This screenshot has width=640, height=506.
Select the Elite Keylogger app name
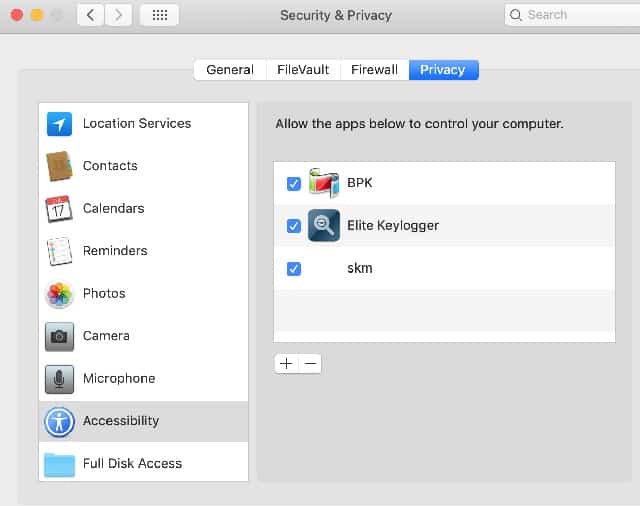393,226
